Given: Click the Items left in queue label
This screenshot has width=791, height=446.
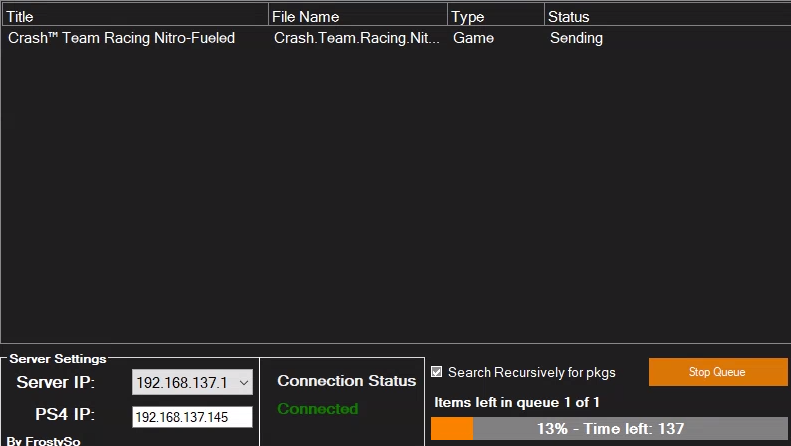Looking at the screenshot, I should pos(516,402).
